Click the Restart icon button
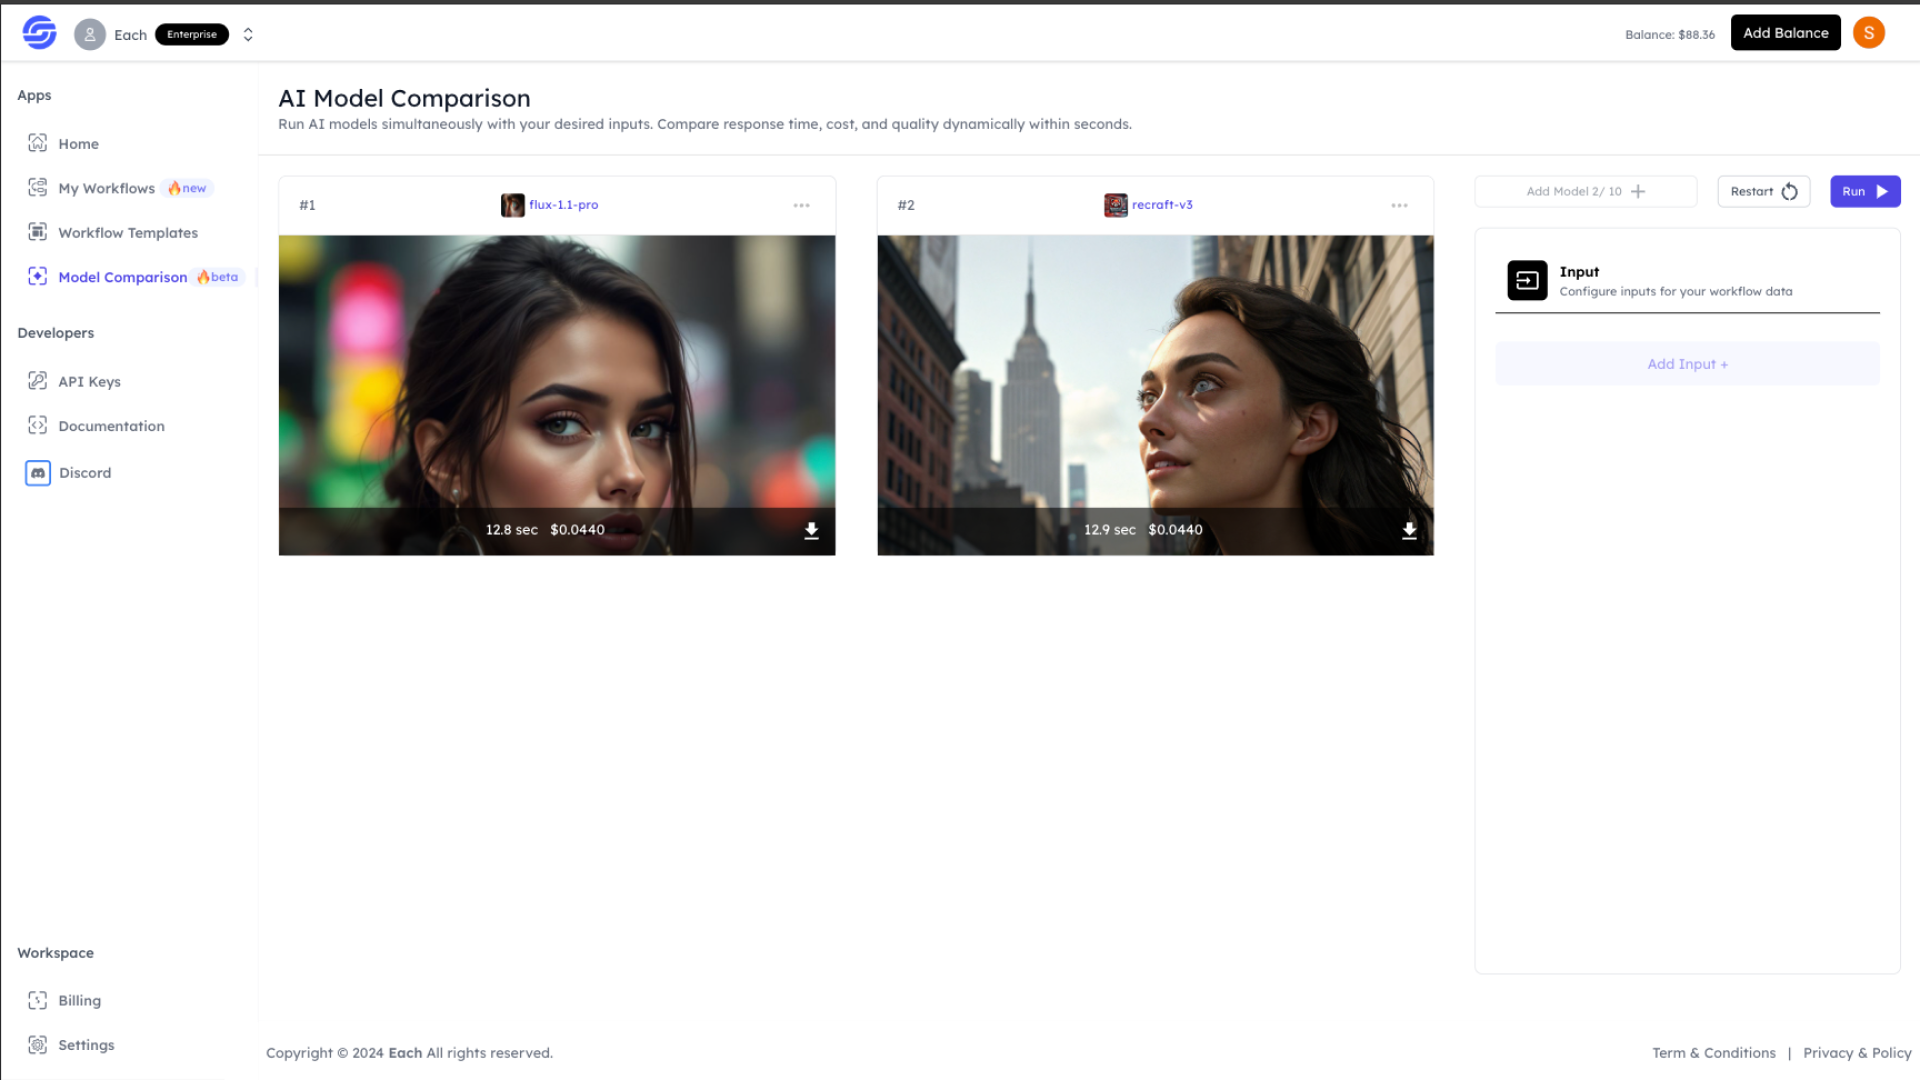The image size is (1920, 1080). (1791, 191)
